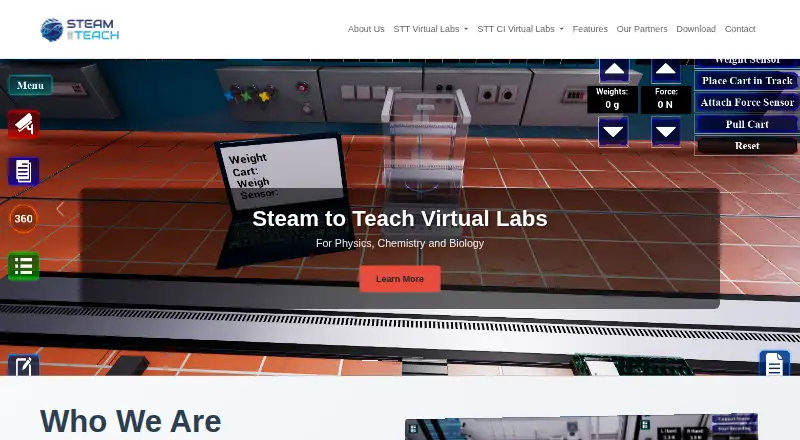Click the For Physics, Chemistry and Biology subtitle

coord(400,243)
